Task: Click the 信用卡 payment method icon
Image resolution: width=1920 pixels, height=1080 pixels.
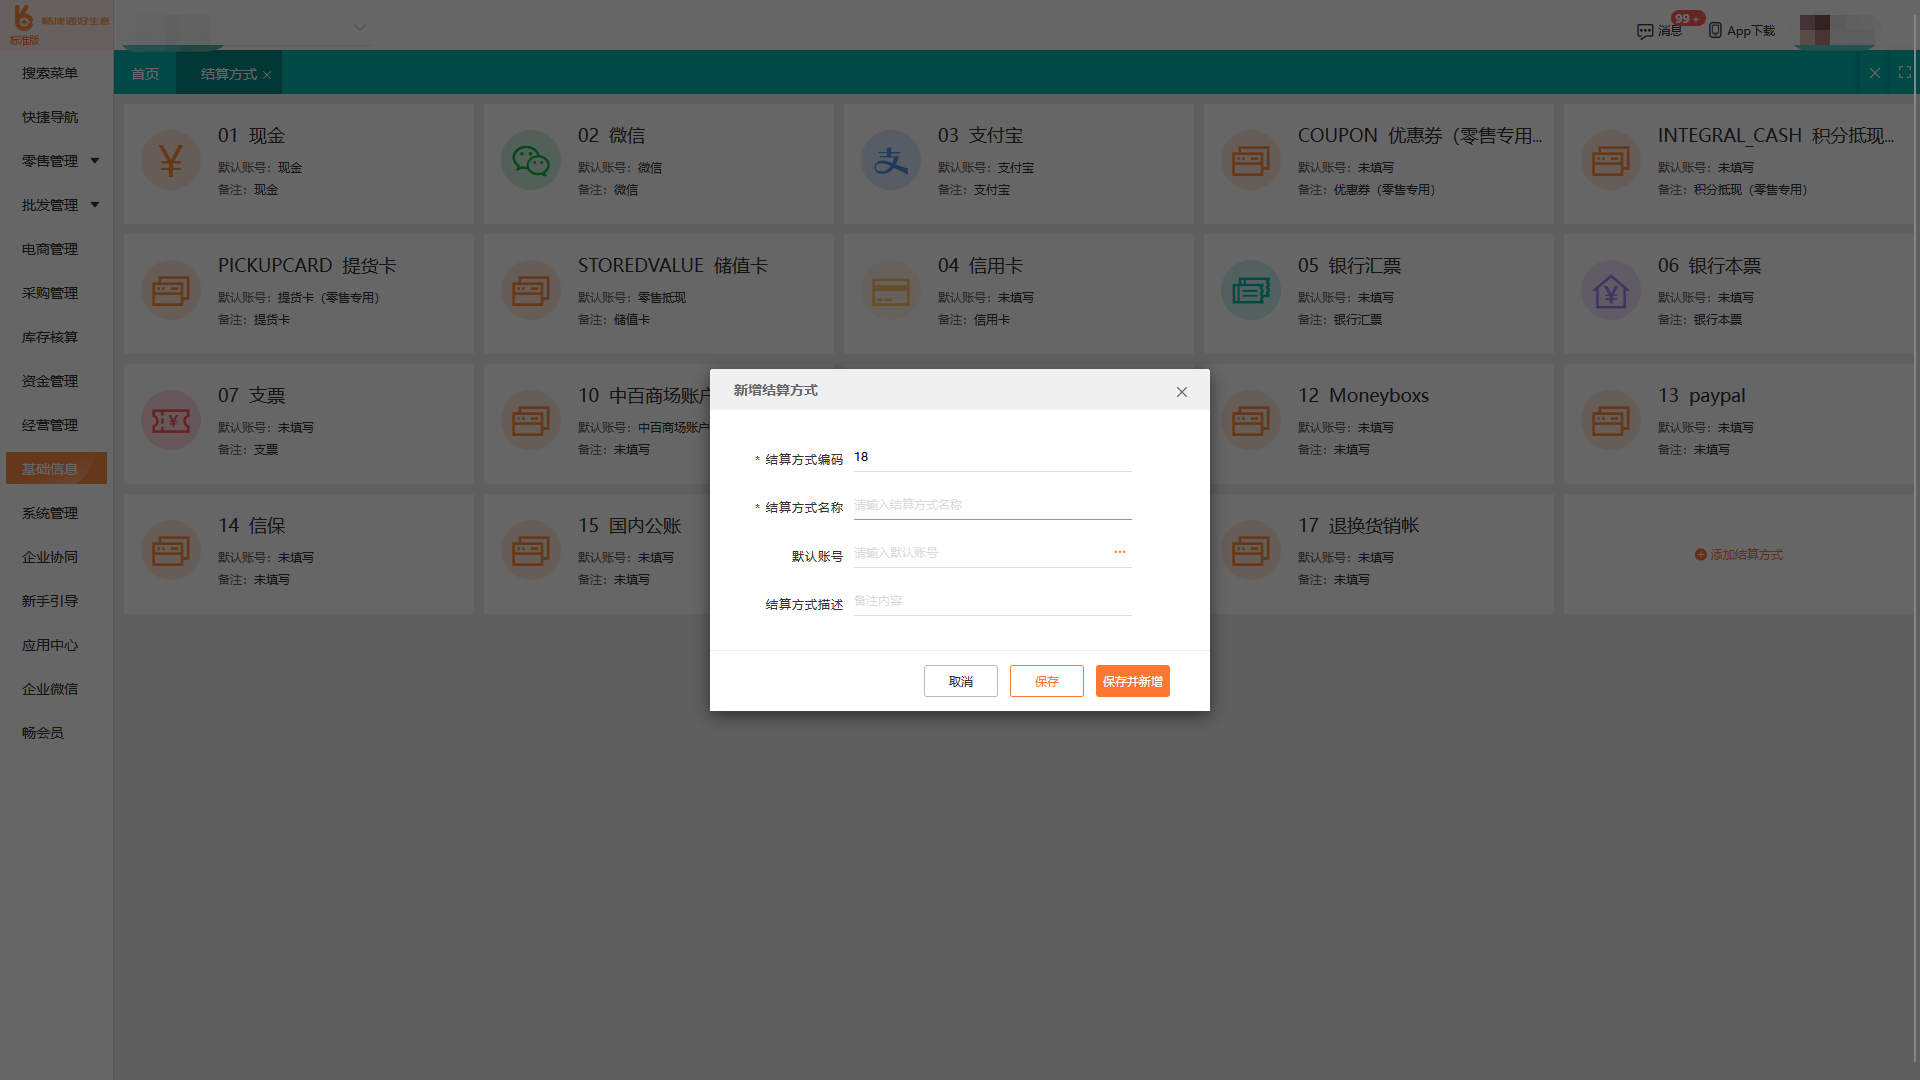Action: (x=890, y=289)
